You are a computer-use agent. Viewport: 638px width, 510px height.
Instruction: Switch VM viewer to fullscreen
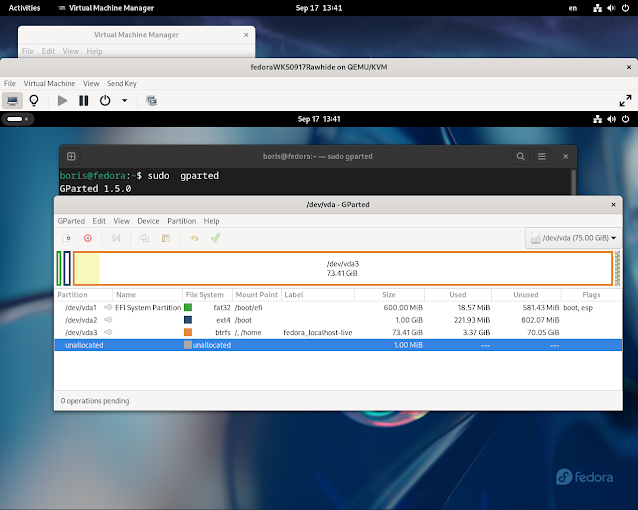point(625,100)
